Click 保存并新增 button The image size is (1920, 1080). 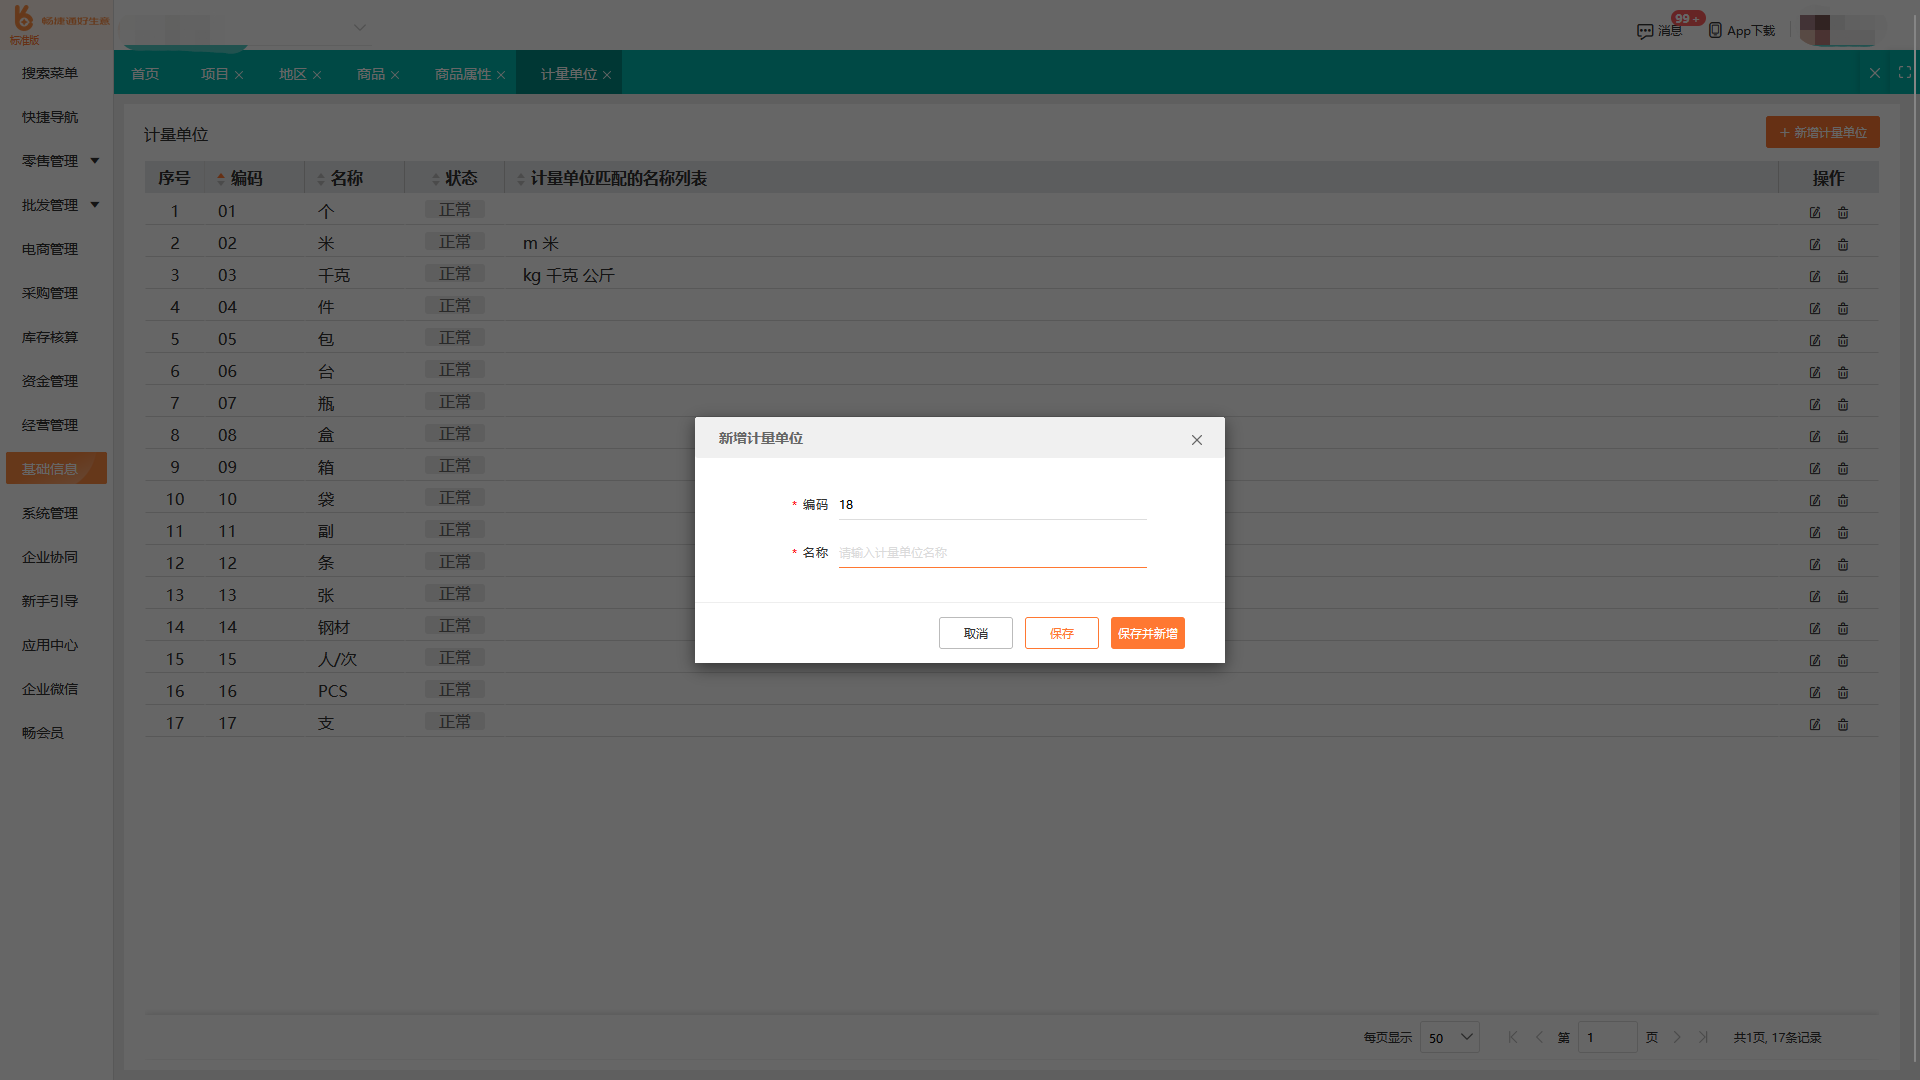pos(1147,633)
